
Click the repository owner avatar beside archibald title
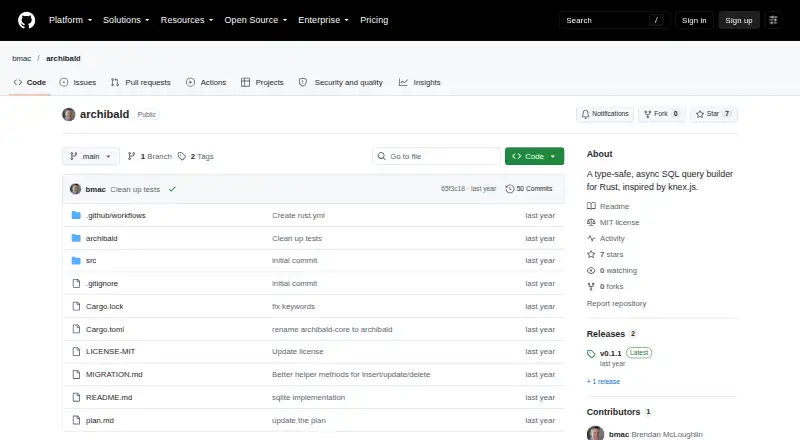pyautogui.click(x=69, y=114)
